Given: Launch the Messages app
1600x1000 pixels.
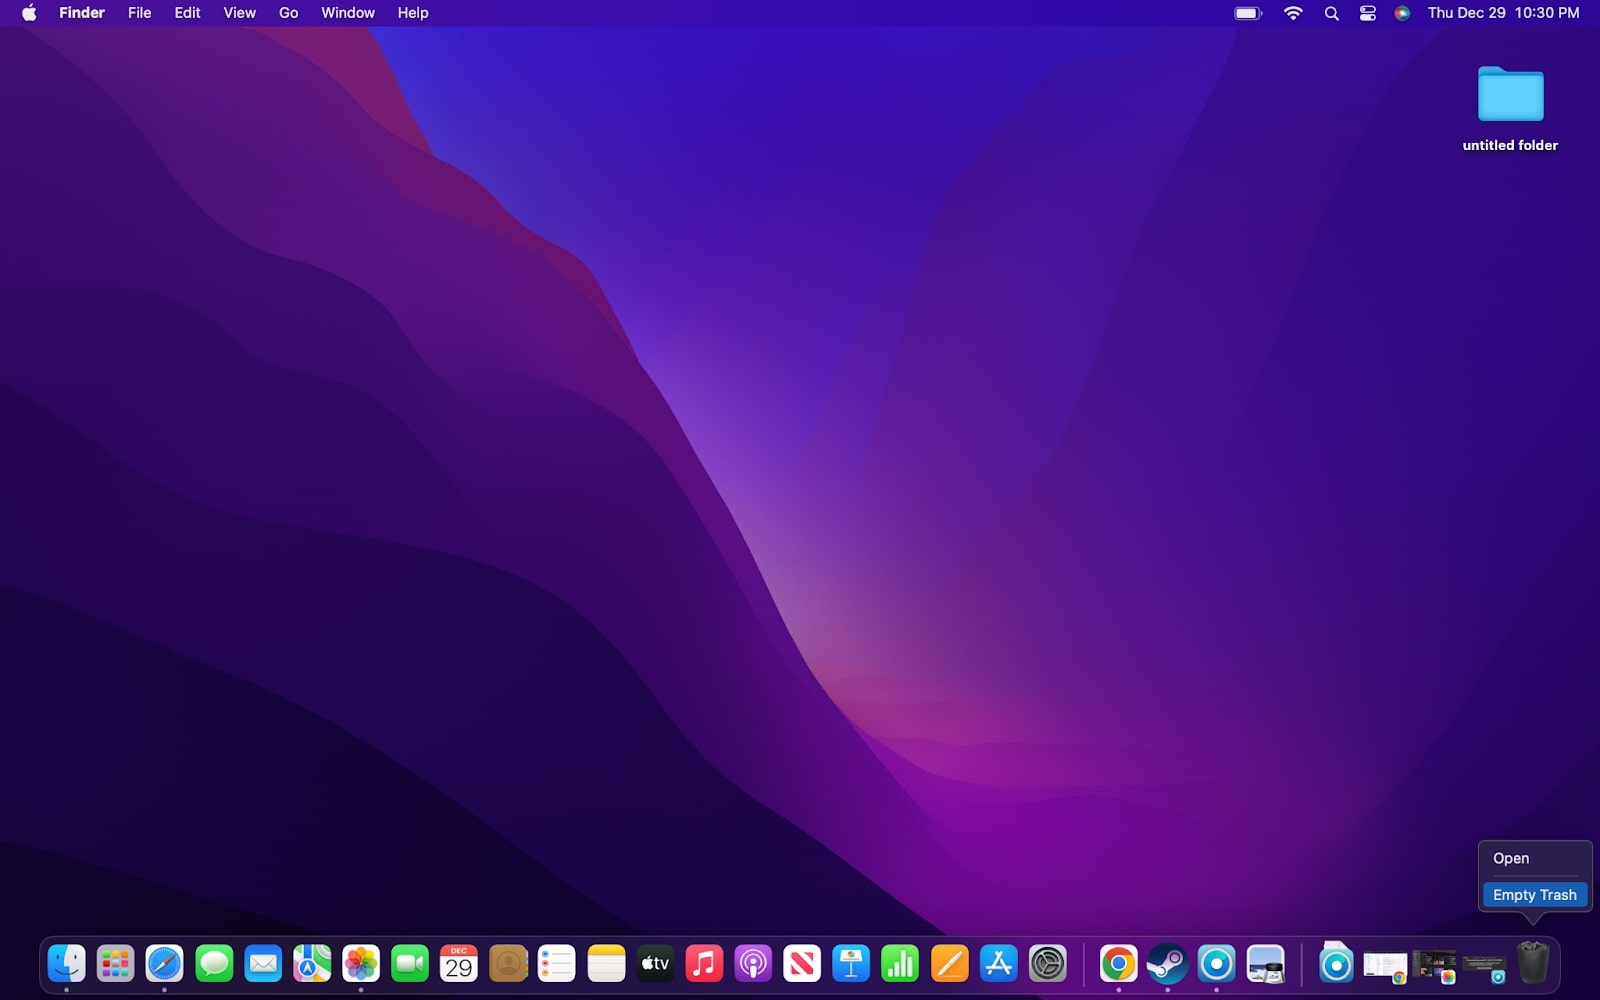Looking at the screenshot, I should coord(213,963).
